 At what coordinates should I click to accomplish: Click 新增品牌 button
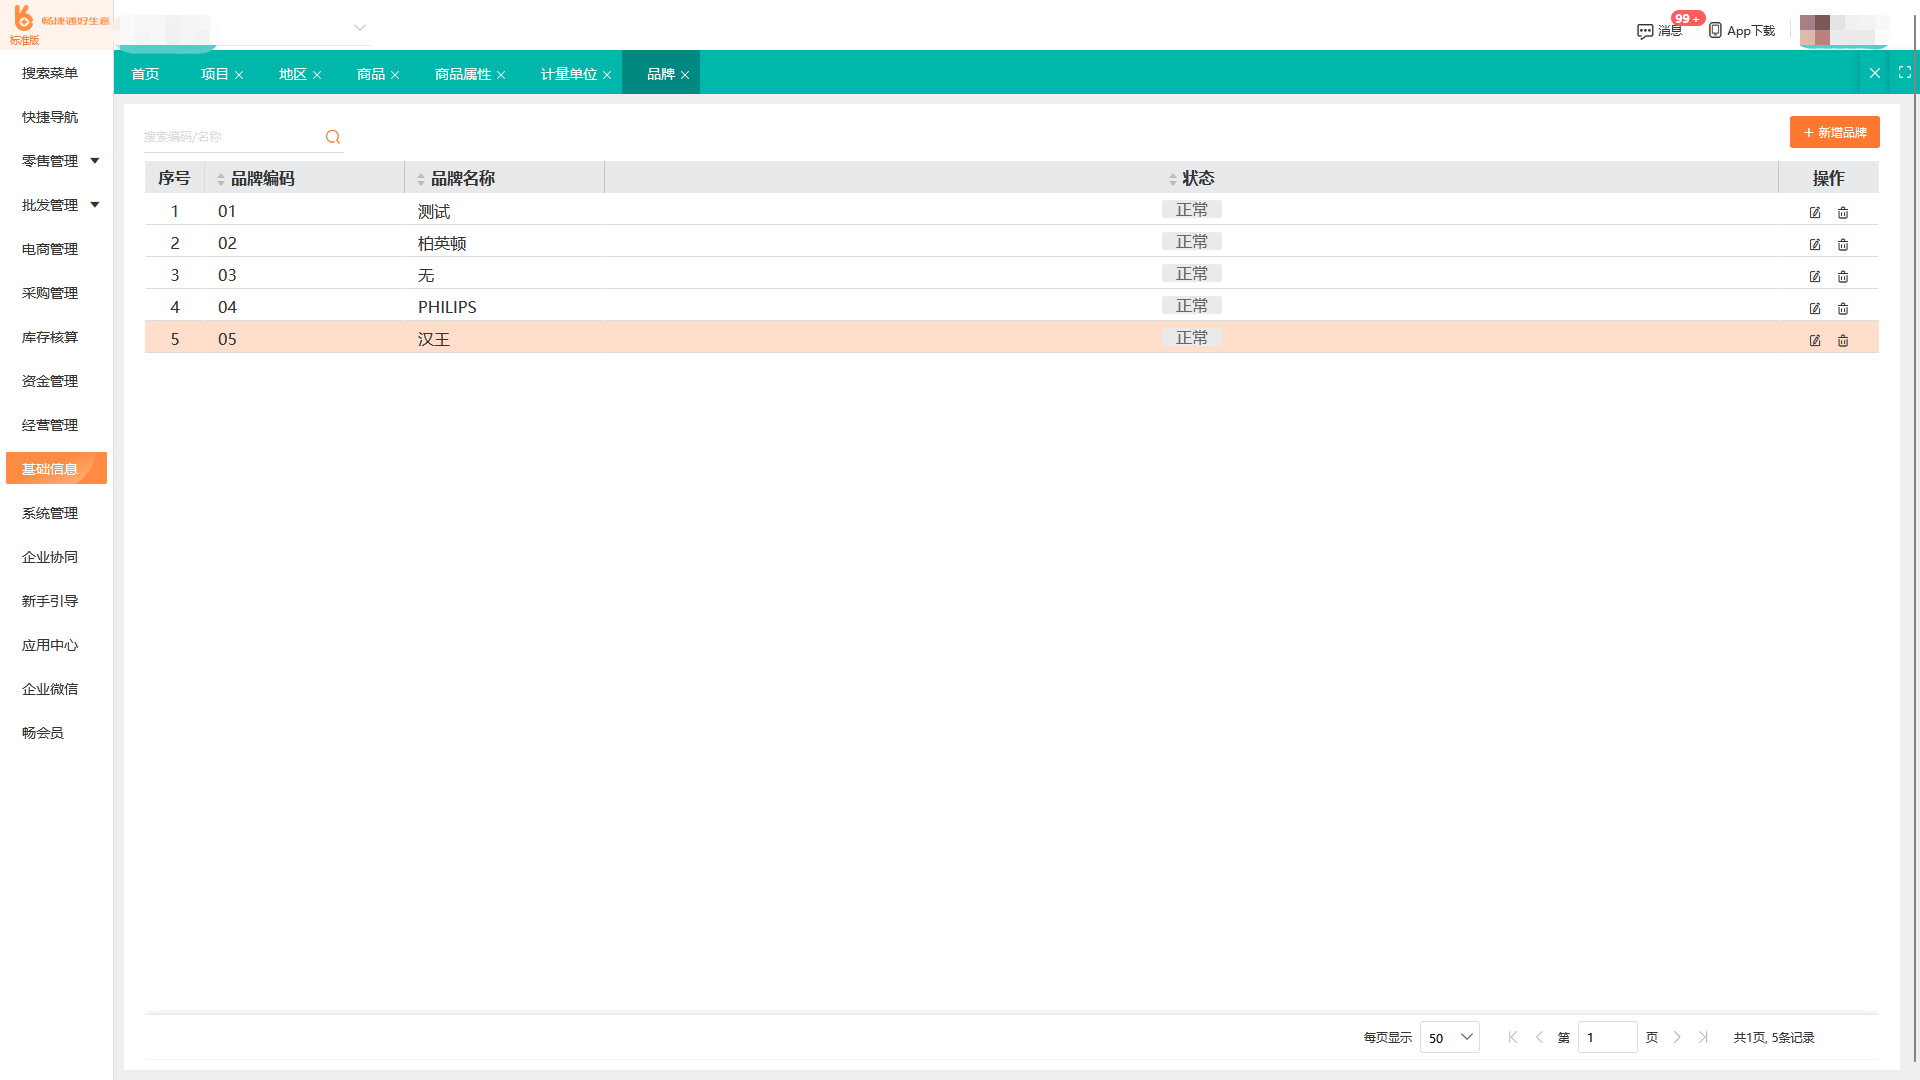(x=1836, y=132)
